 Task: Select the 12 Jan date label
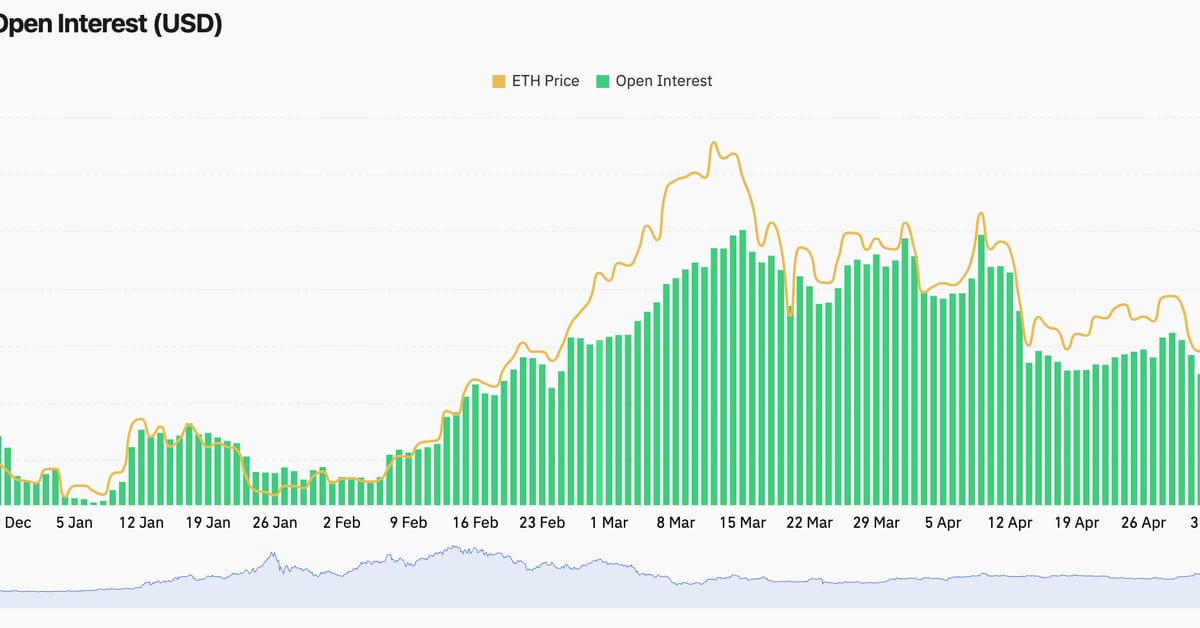(x=141, y=522)
